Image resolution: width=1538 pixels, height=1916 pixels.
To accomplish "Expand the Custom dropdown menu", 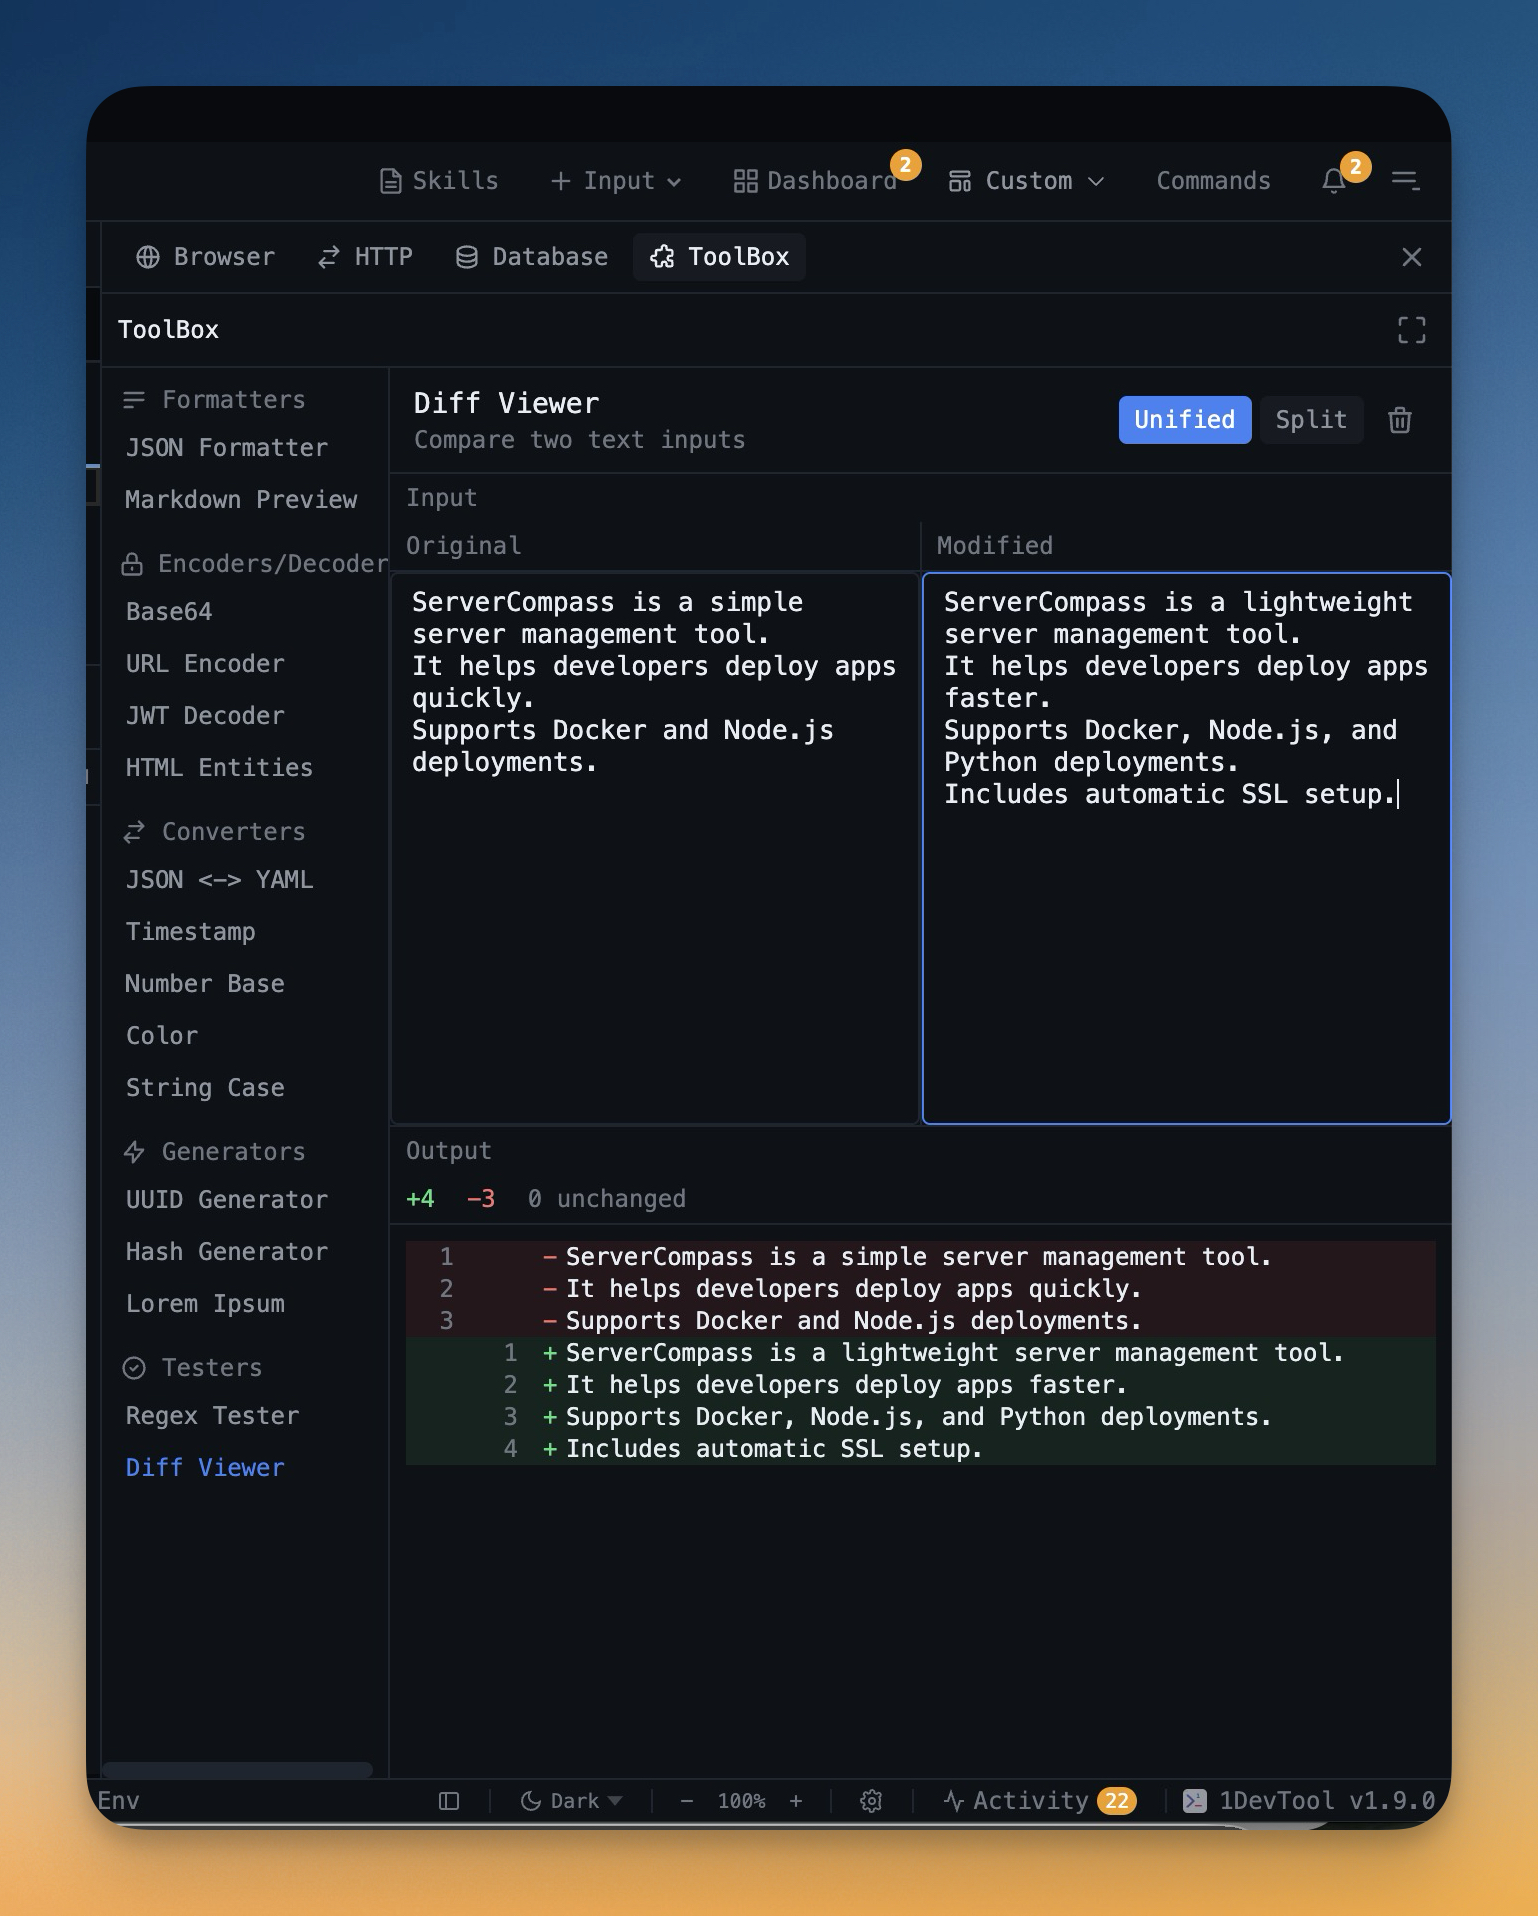I will coord(1026,181).
